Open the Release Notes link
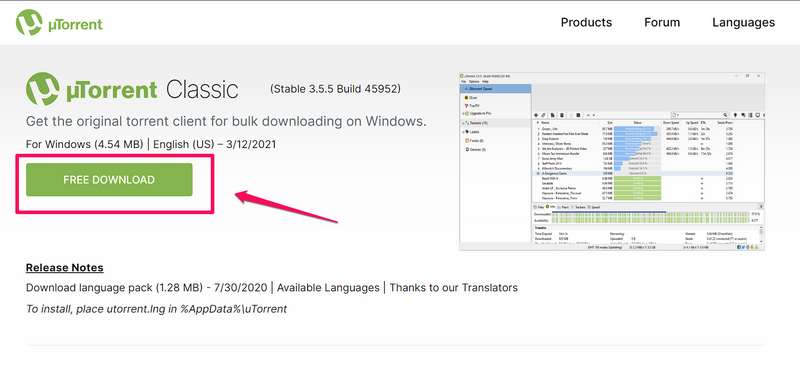This screenshot has width=800, height=367. [x=65, y=267]
